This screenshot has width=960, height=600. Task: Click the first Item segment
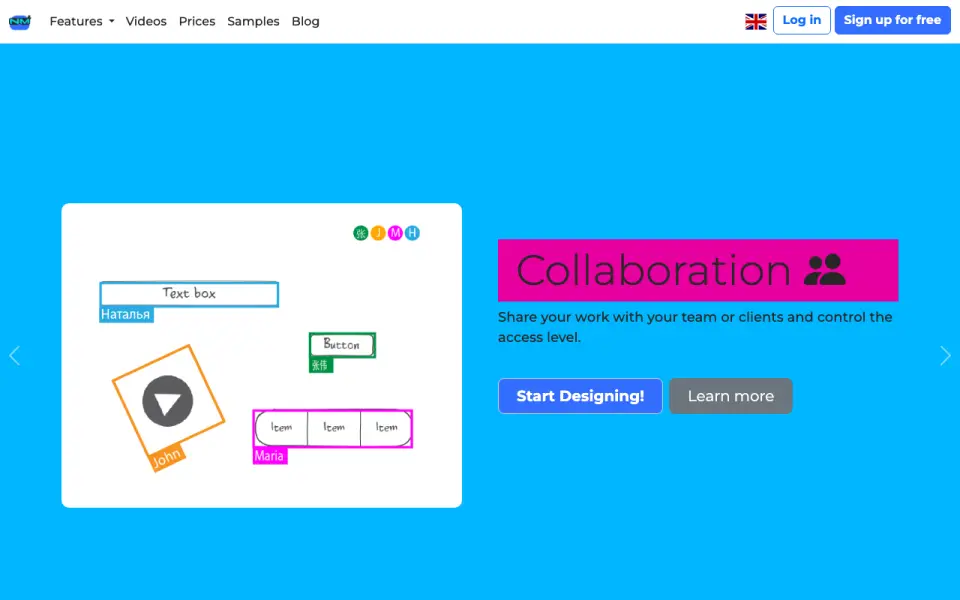pyautogui.click(x=281, y=428)
